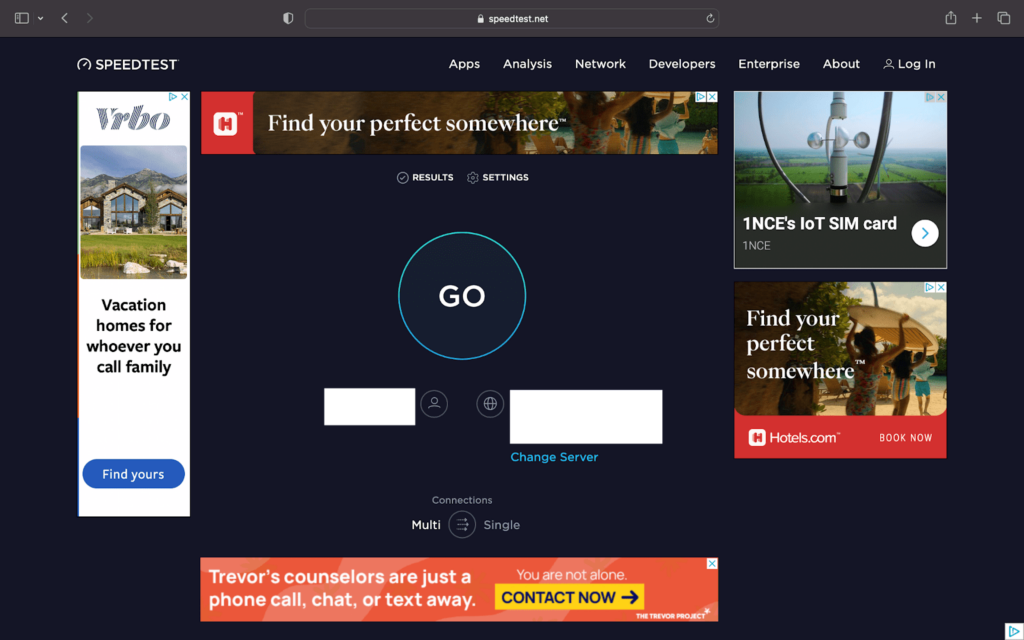1024x640 pixels.
Task: Start the speed test with GO button
Action: point(462,296)
